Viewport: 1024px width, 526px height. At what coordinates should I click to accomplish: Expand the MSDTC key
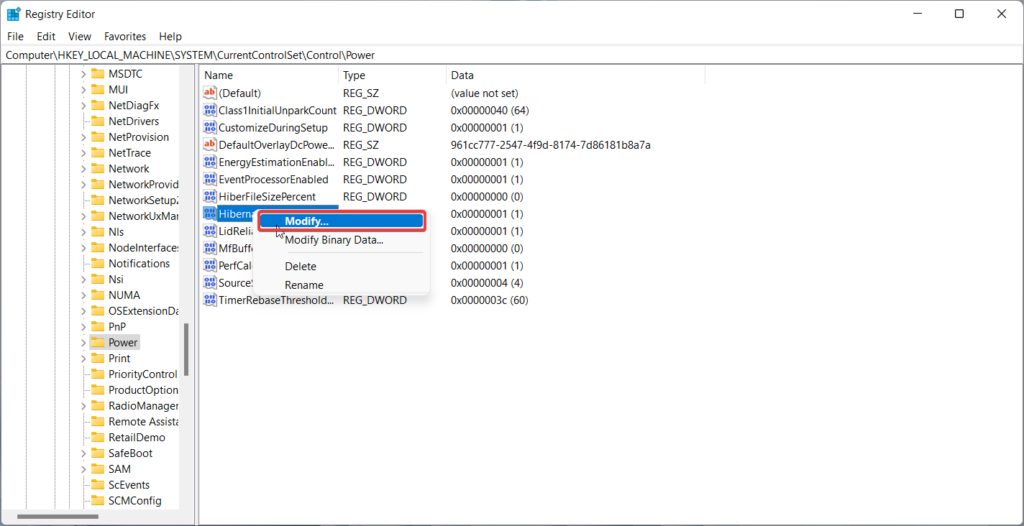pyautogui.click(x=83, y=74)
